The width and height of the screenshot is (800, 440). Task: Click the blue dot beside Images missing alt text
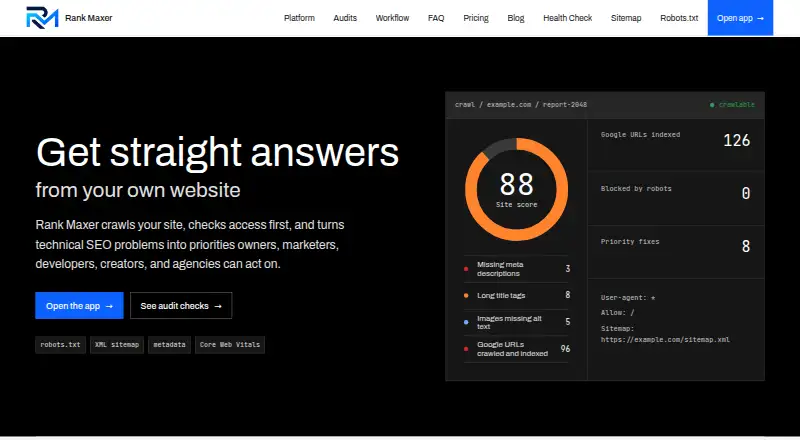[466, 322]
